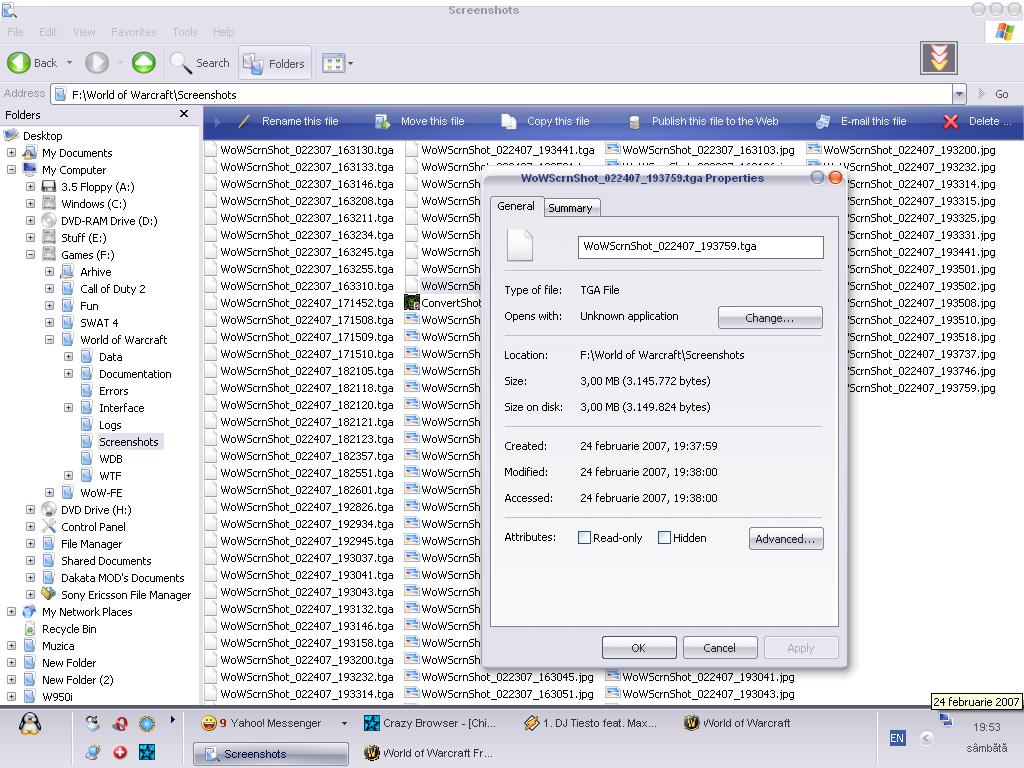Screen dimensions: 1024x768
Task: Click the Rename this file icon
Action: click(x=244, y=122)
